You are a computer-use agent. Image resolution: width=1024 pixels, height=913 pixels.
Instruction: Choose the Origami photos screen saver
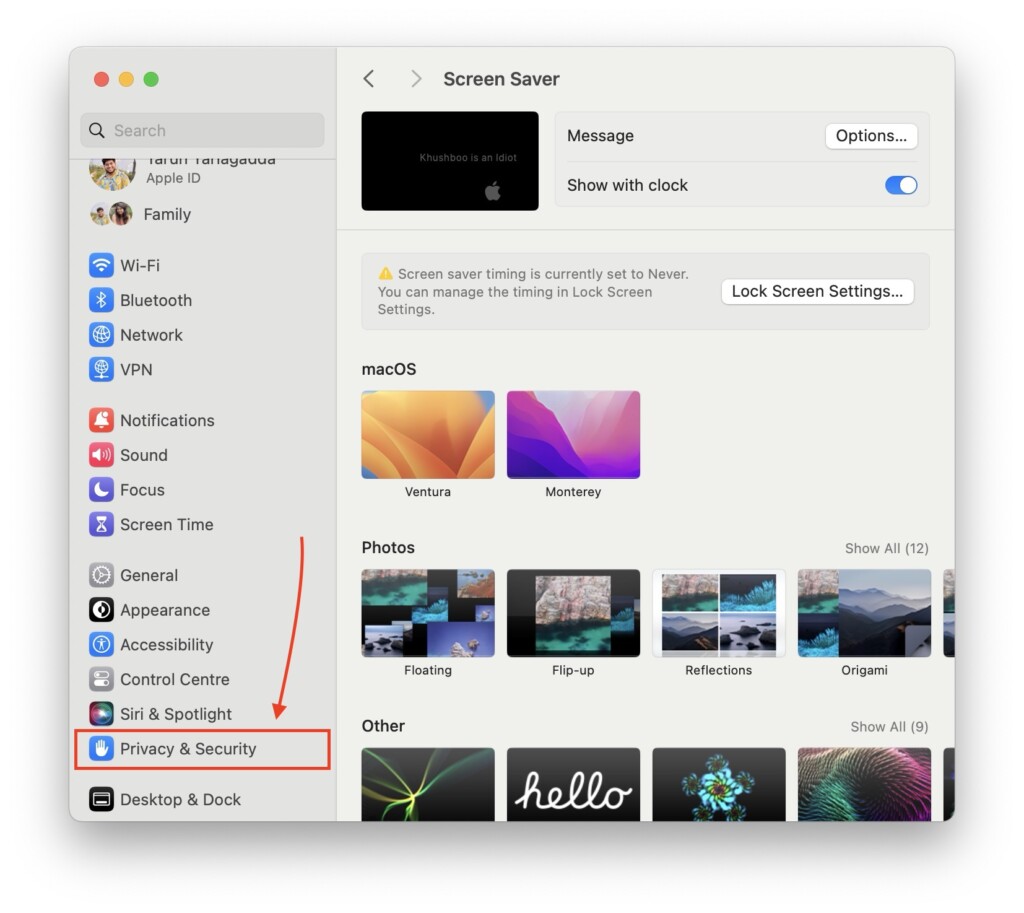pyautogui.click(x=865, y=613)
